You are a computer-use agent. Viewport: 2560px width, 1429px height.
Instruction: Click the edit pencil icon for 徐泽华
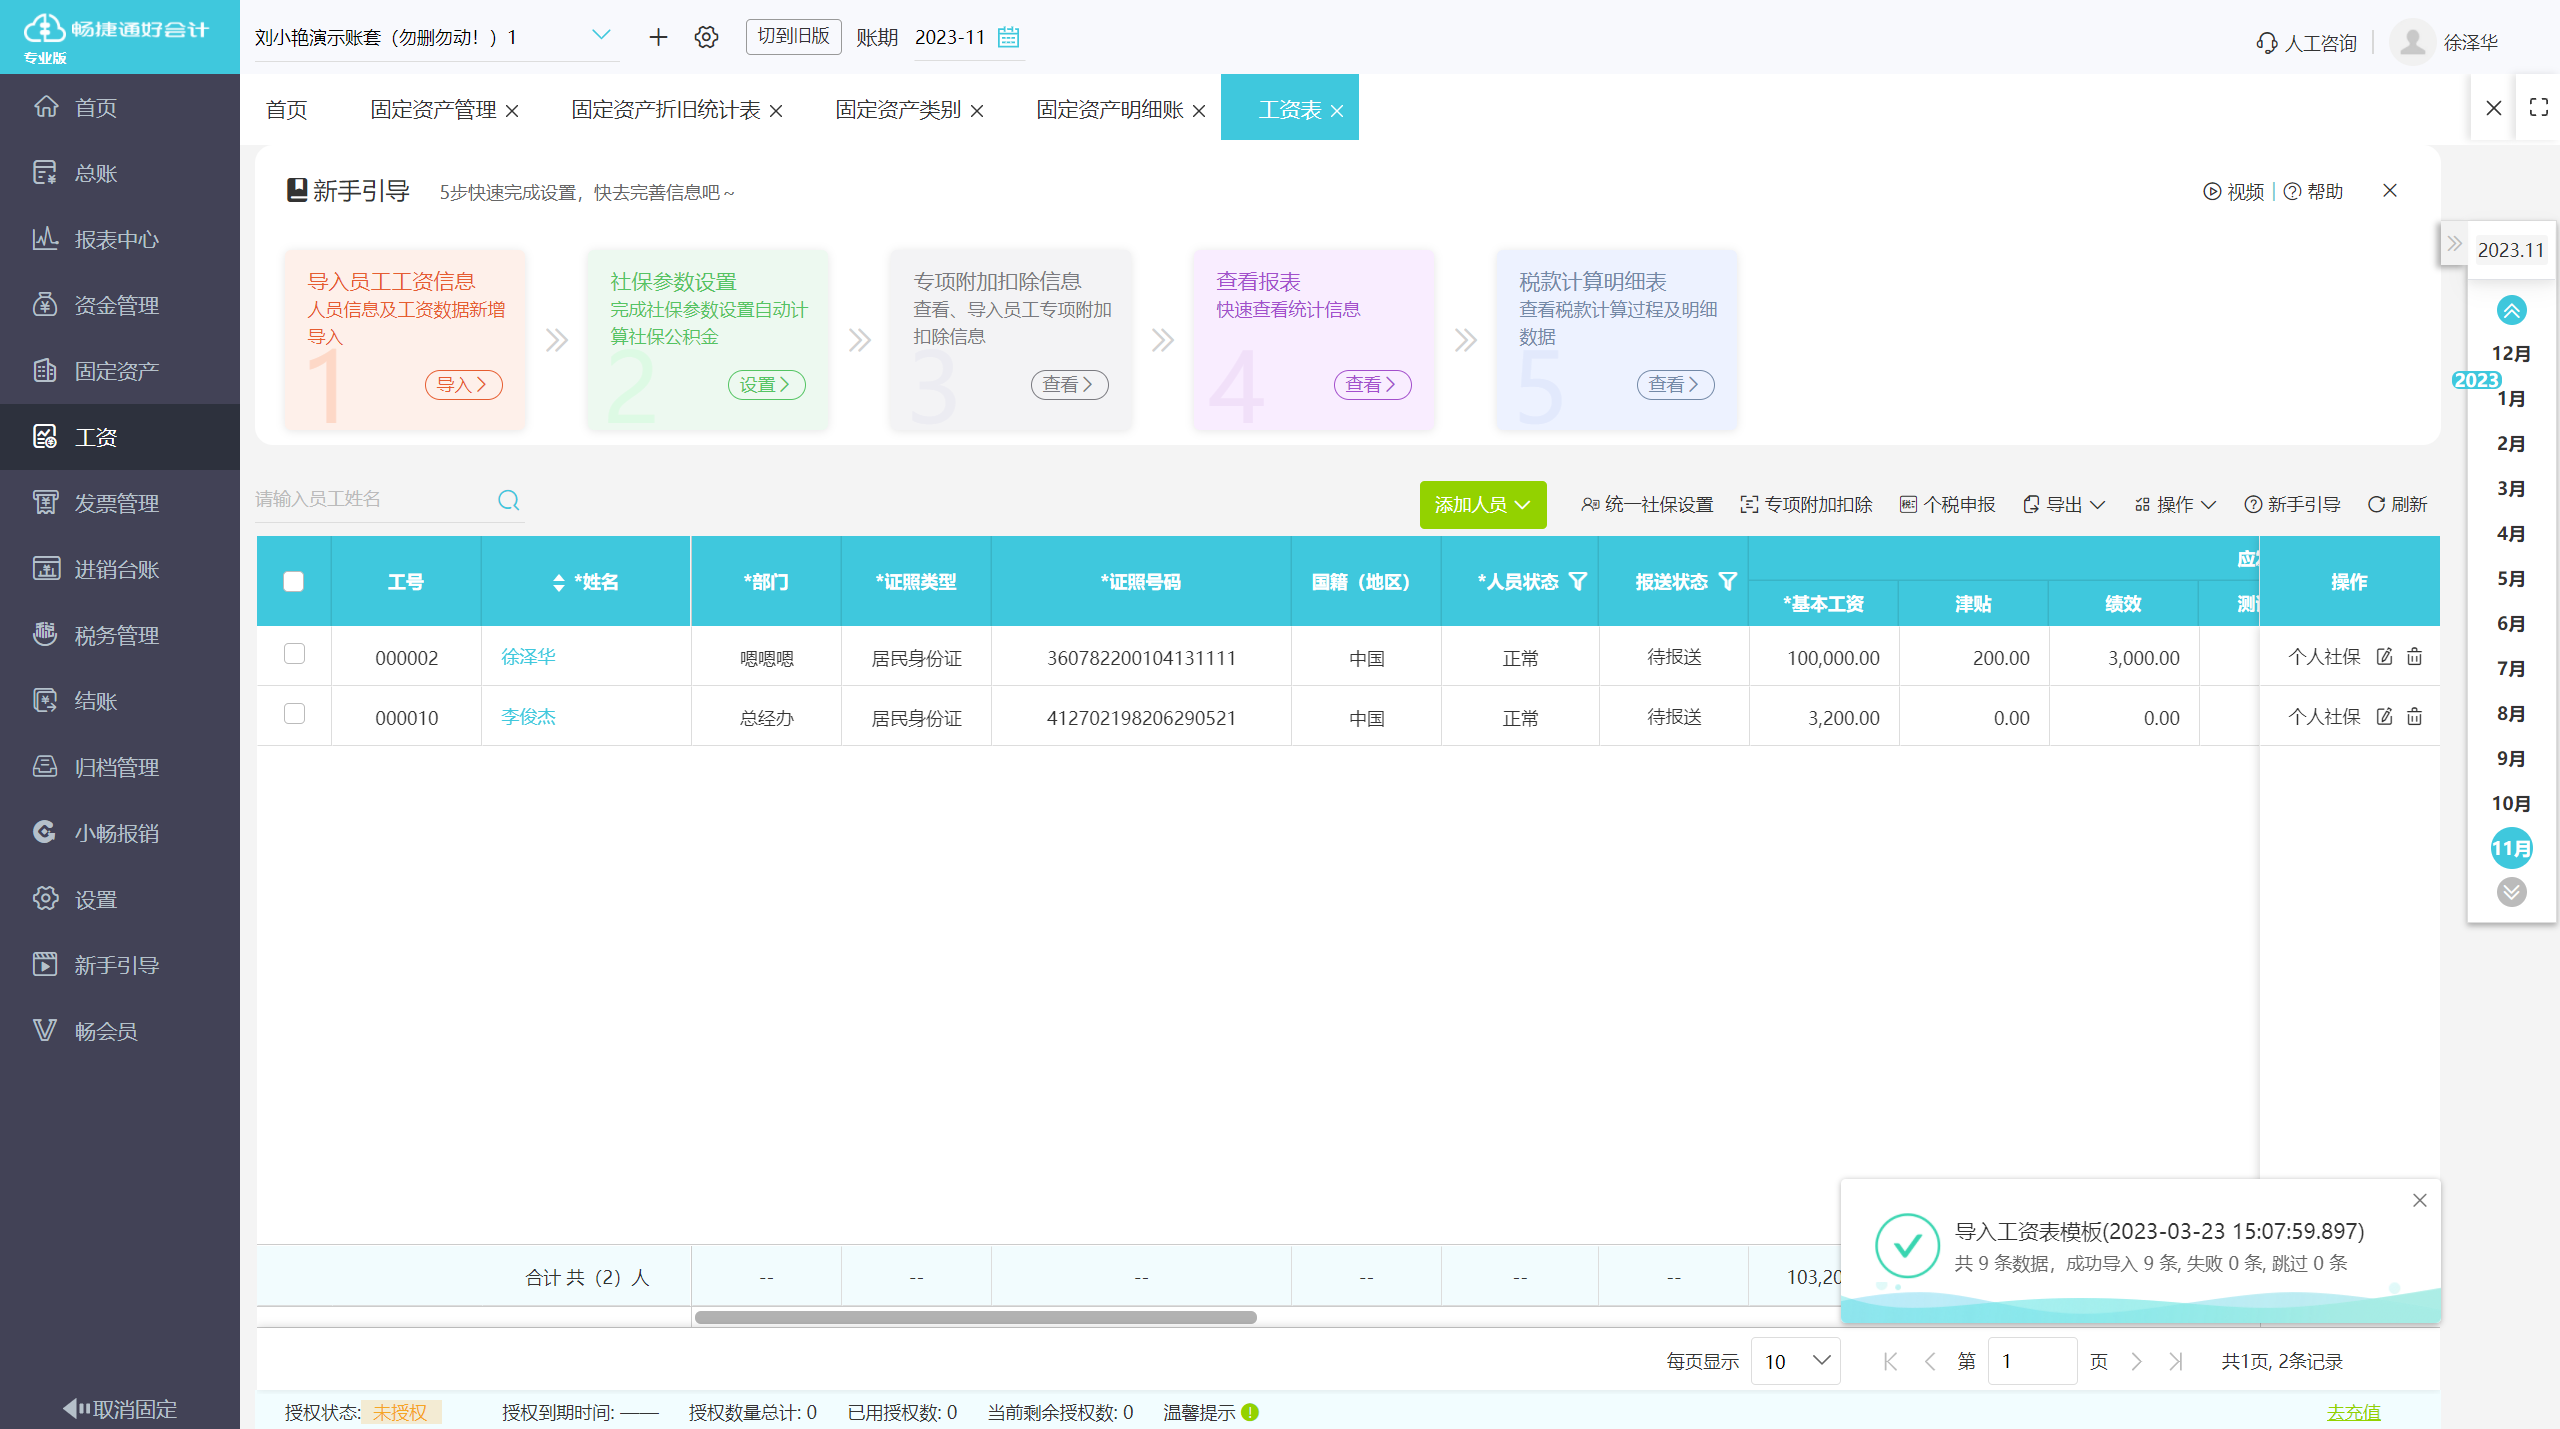(x=2384, y=656)
